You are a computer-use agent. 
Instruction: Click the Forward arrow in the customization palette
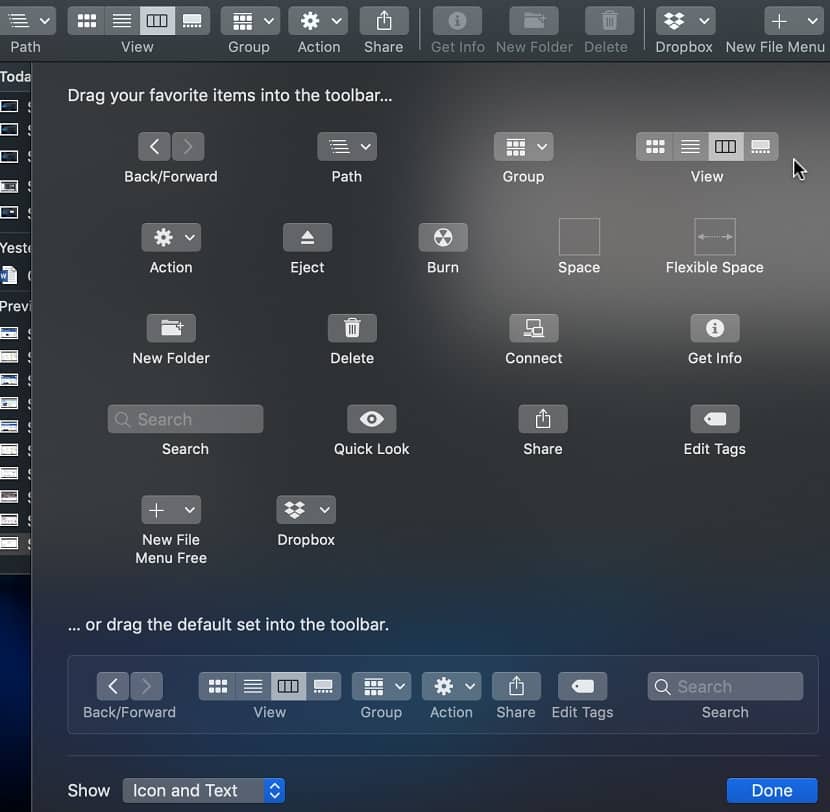(x=188, y=147)
